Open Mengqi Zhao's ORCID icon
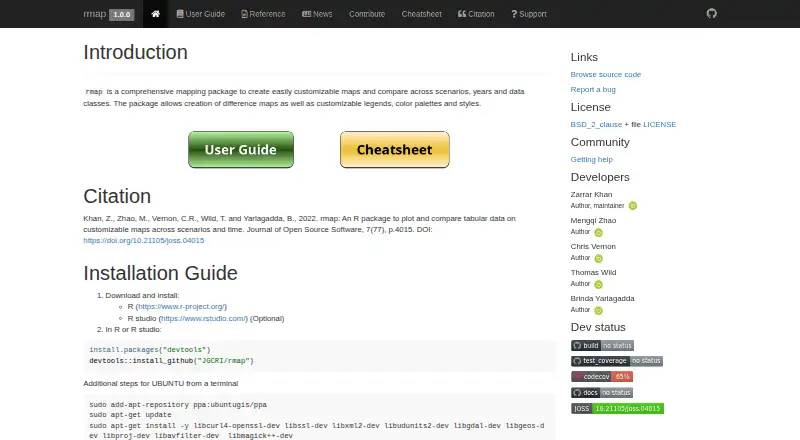This screenshot has height=440, width=800. (x=598, y=232)
